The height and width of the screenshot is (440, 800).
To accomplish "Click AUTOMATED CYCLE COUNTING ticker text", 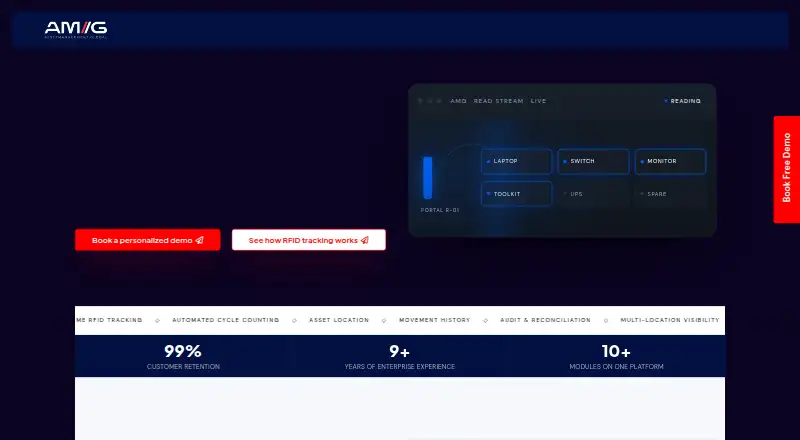I will [x=226, y=320].
